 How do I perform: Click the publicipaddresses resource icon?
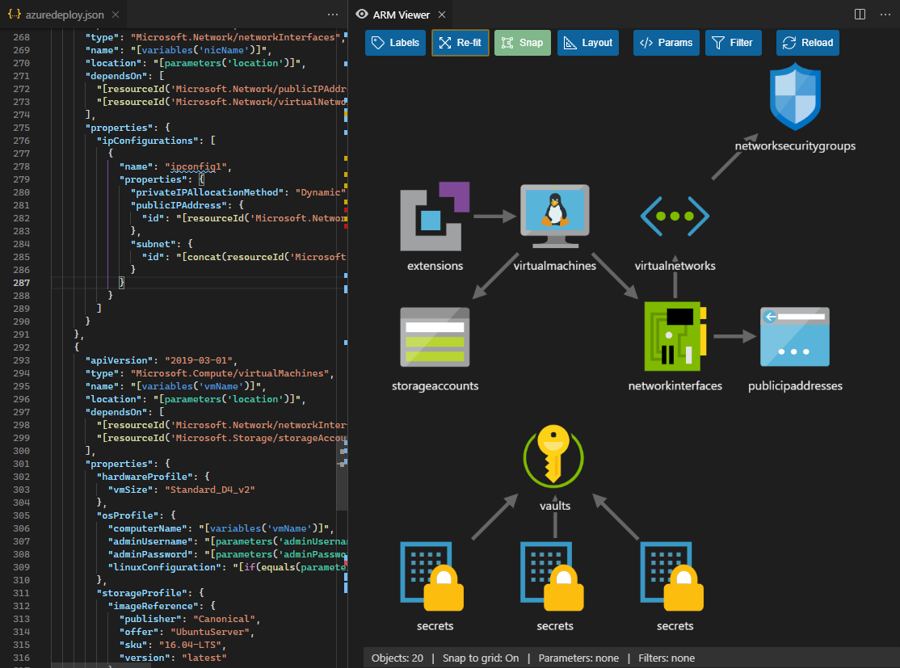[795, 338]
